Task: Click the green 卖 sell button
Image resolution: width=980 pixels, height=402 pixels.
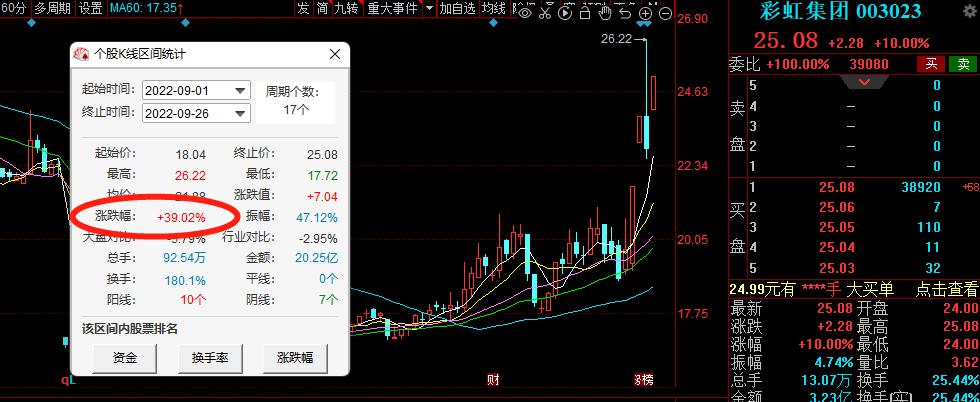Action: point(964,63)
